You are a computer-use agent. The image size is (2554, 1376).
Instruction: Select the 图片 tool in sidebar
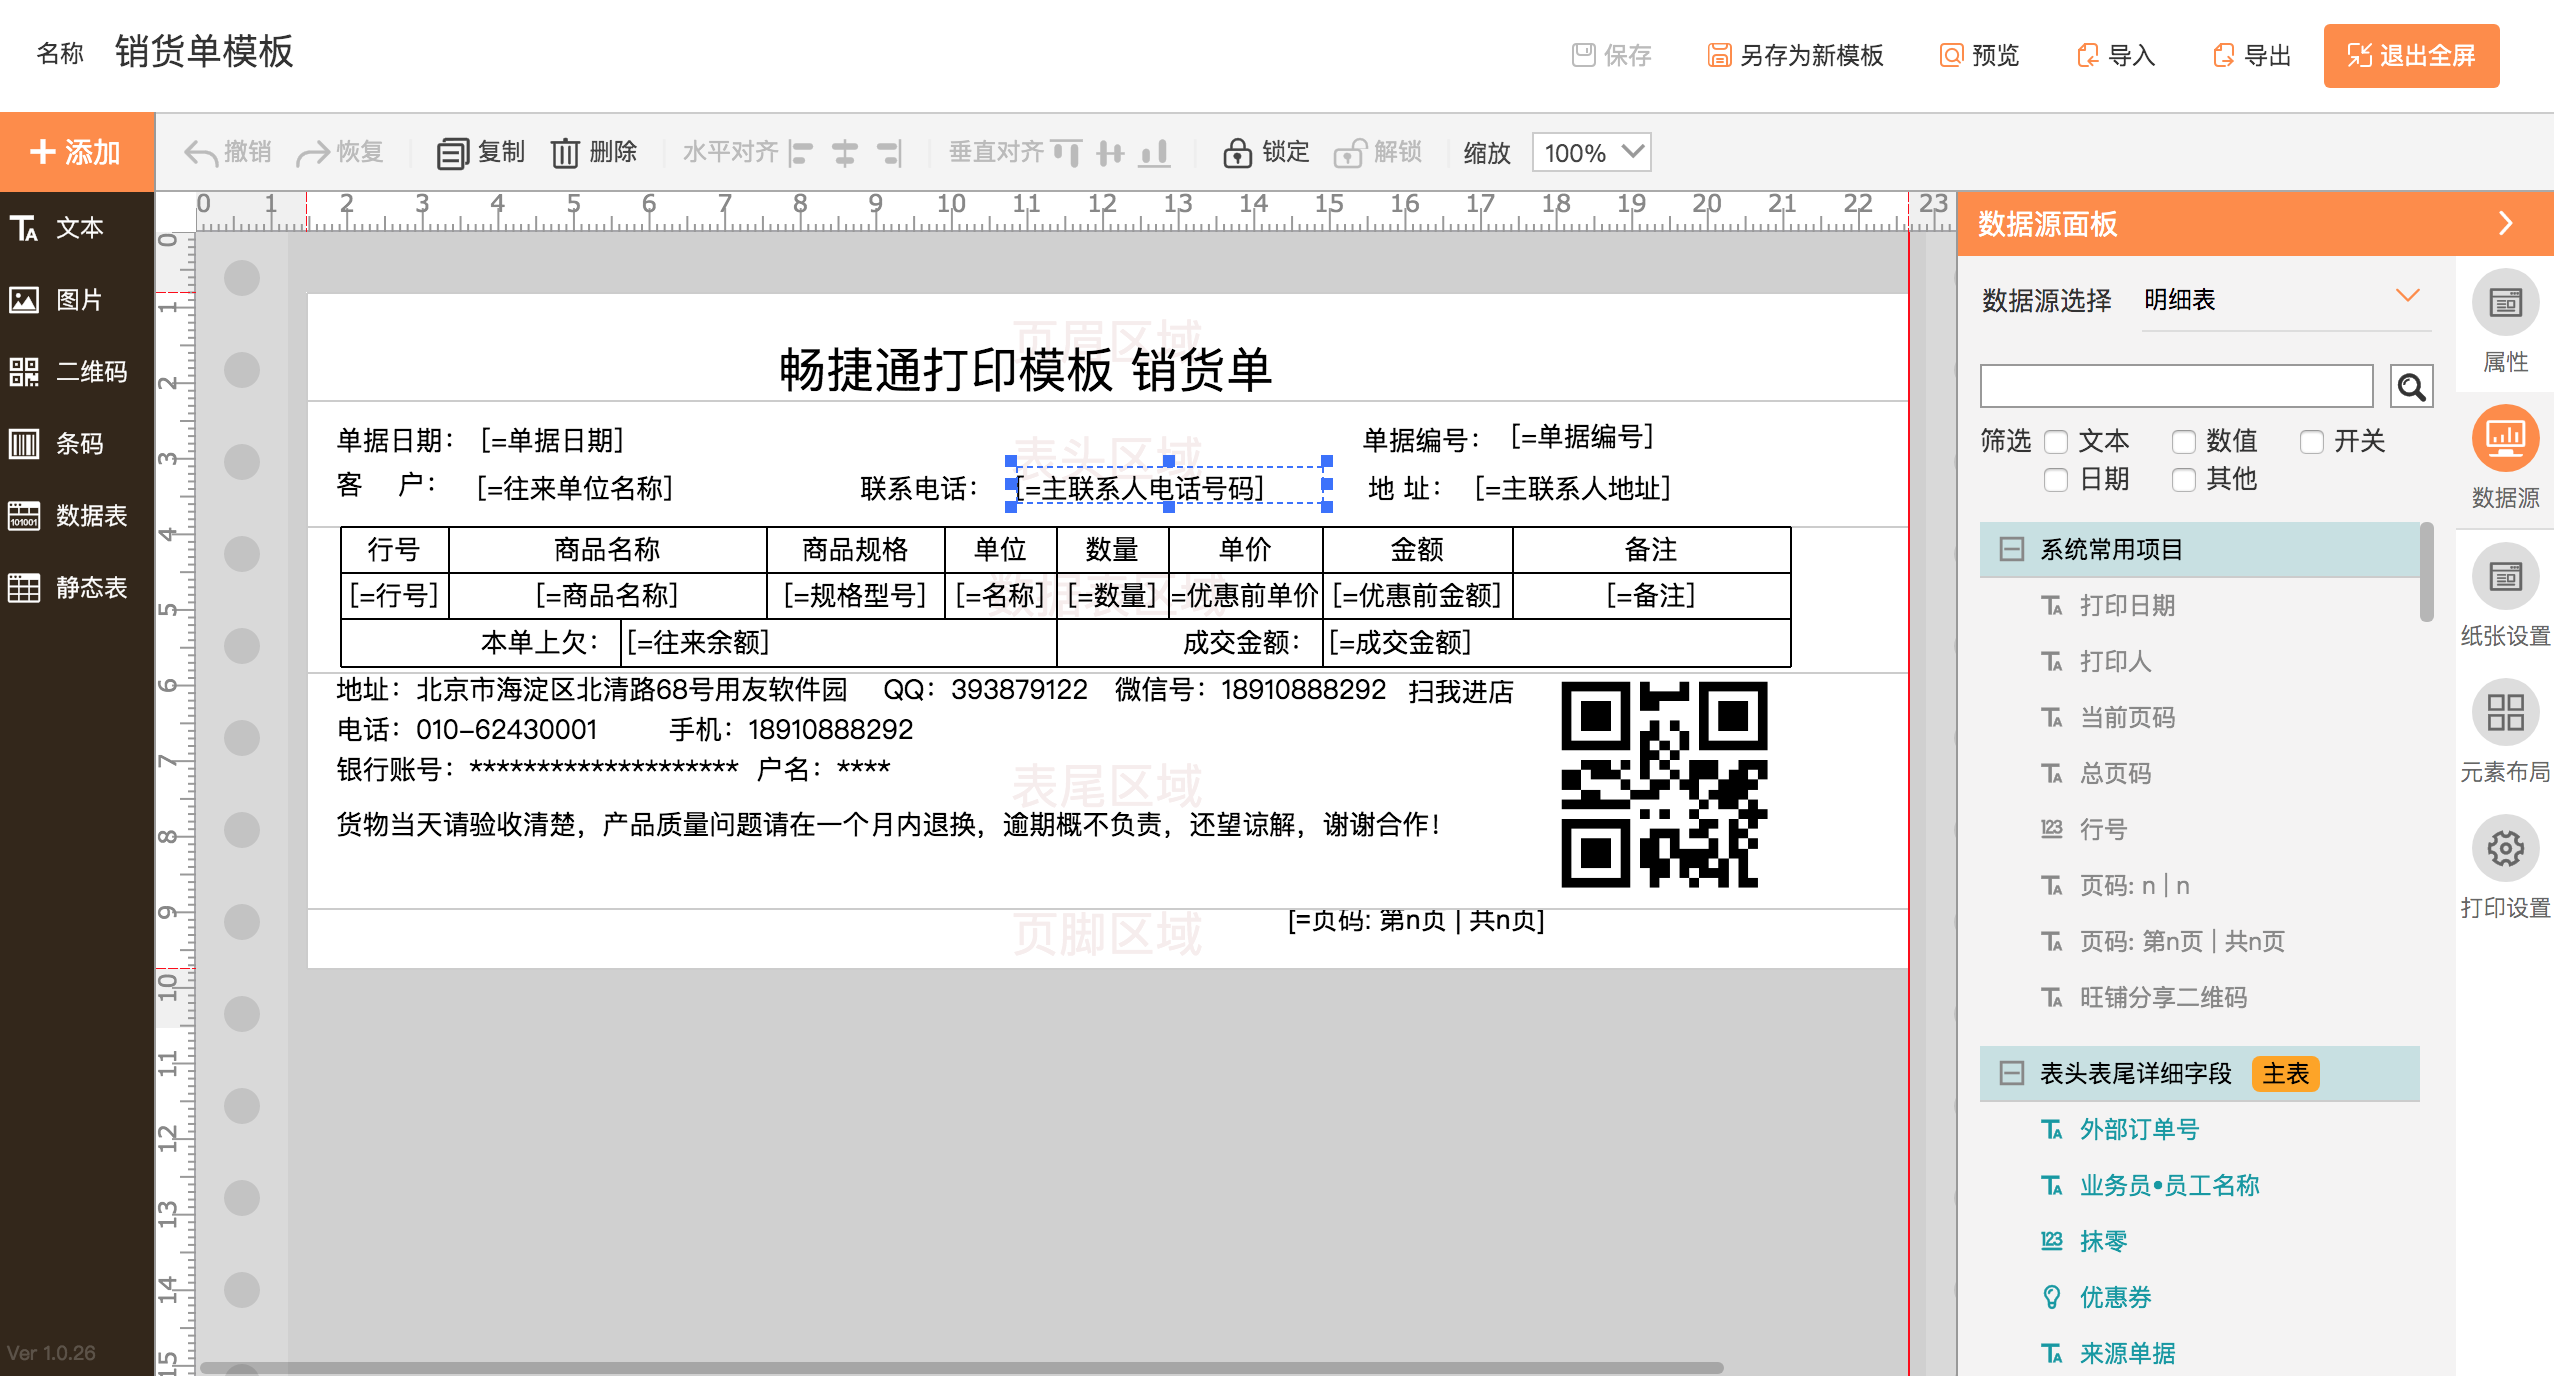76,300
